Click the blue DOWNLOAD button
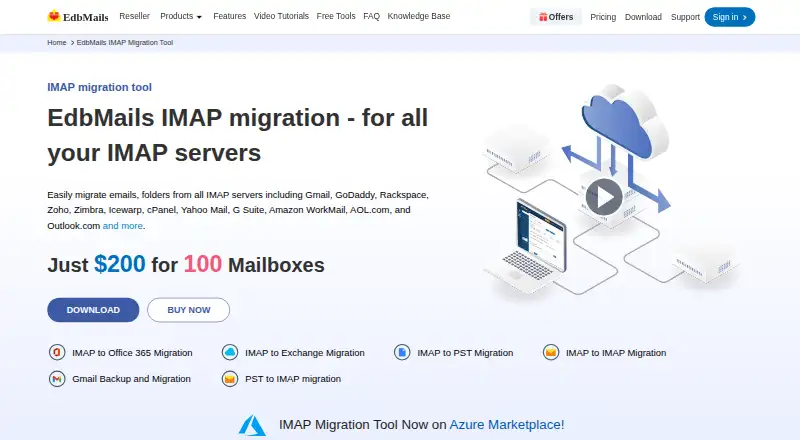Image resolution: width=800 pixels, height=440 pixels. [x=93, y=310]
